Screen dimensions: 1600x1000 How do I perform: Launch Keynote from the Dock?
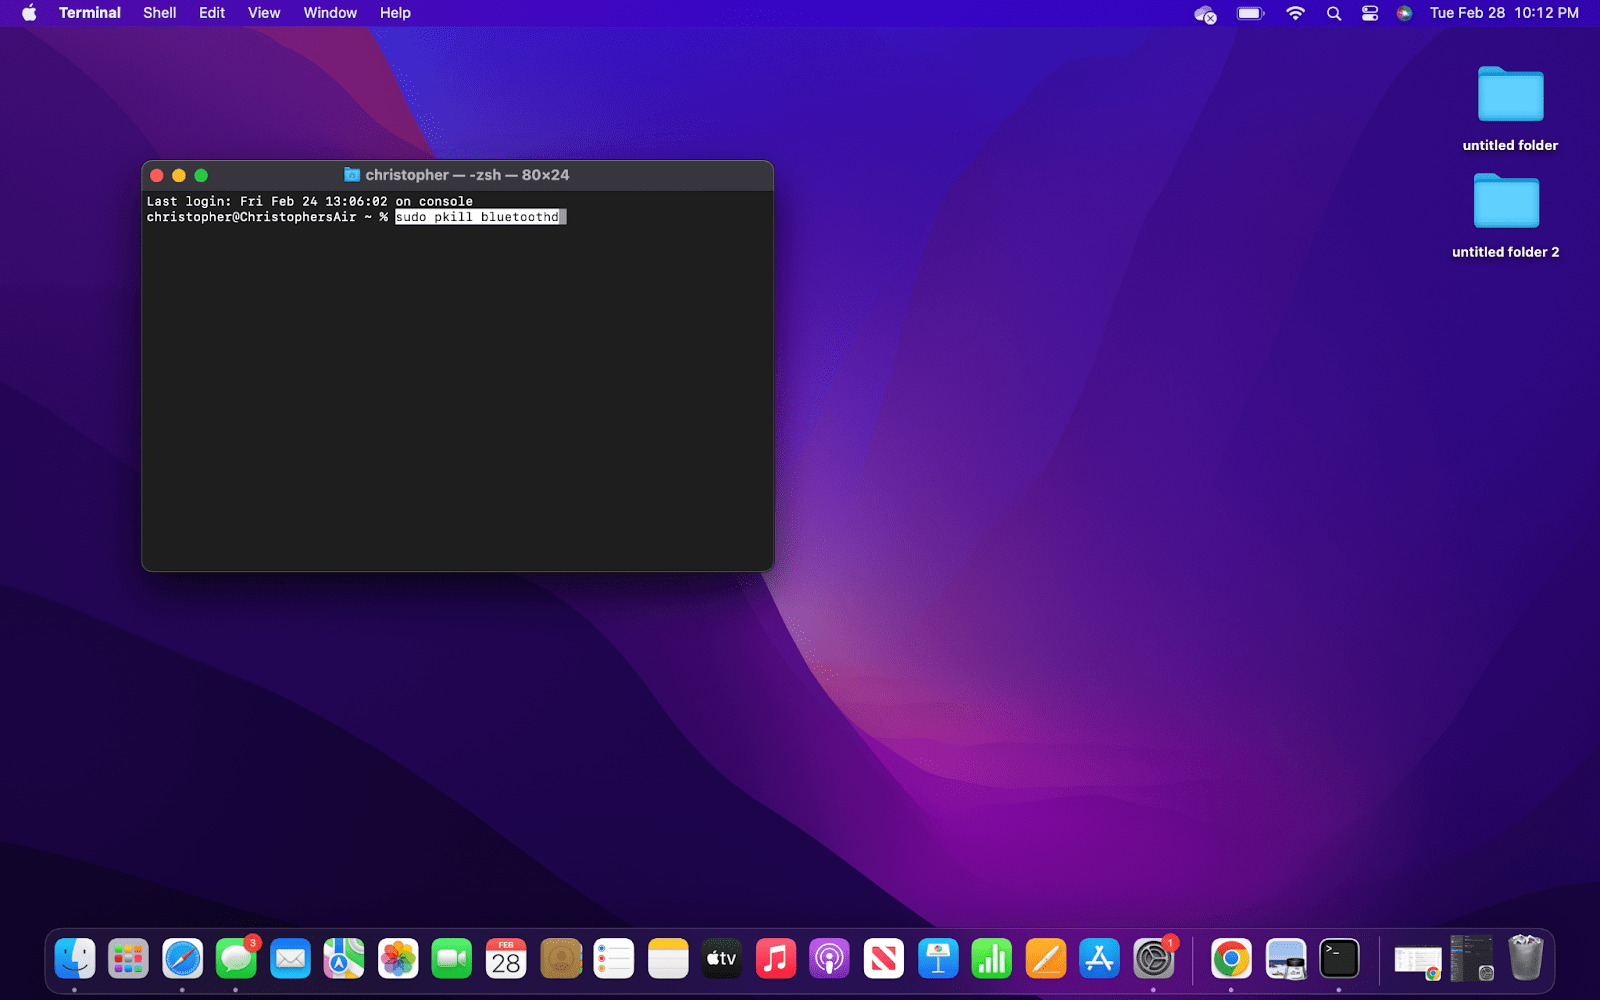(x=939, y=958)
